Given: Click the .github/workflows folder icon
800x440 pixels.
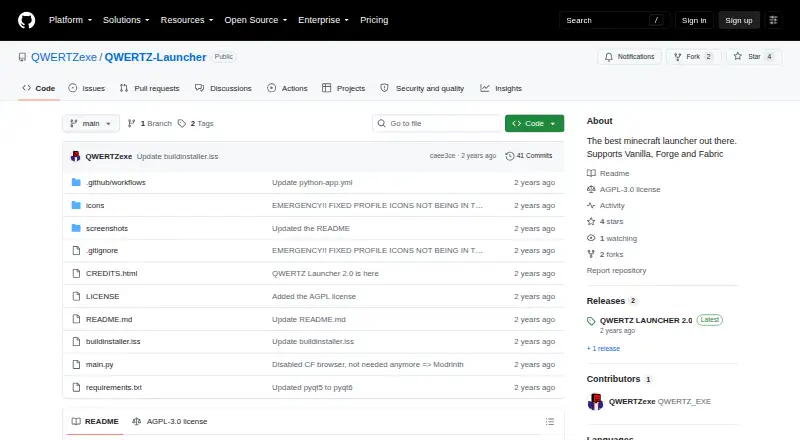Looking at the screenshot, I should pyautogui.click(x=76, y=182).
